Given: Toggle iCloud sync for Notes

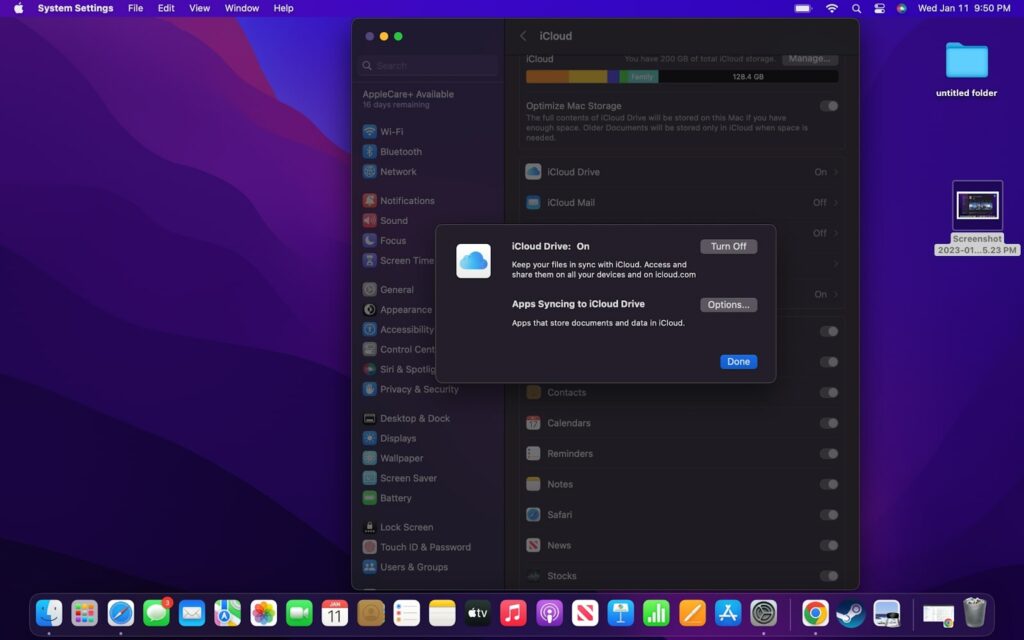Looking at the screenshot, I should click(x=829, y=484).
